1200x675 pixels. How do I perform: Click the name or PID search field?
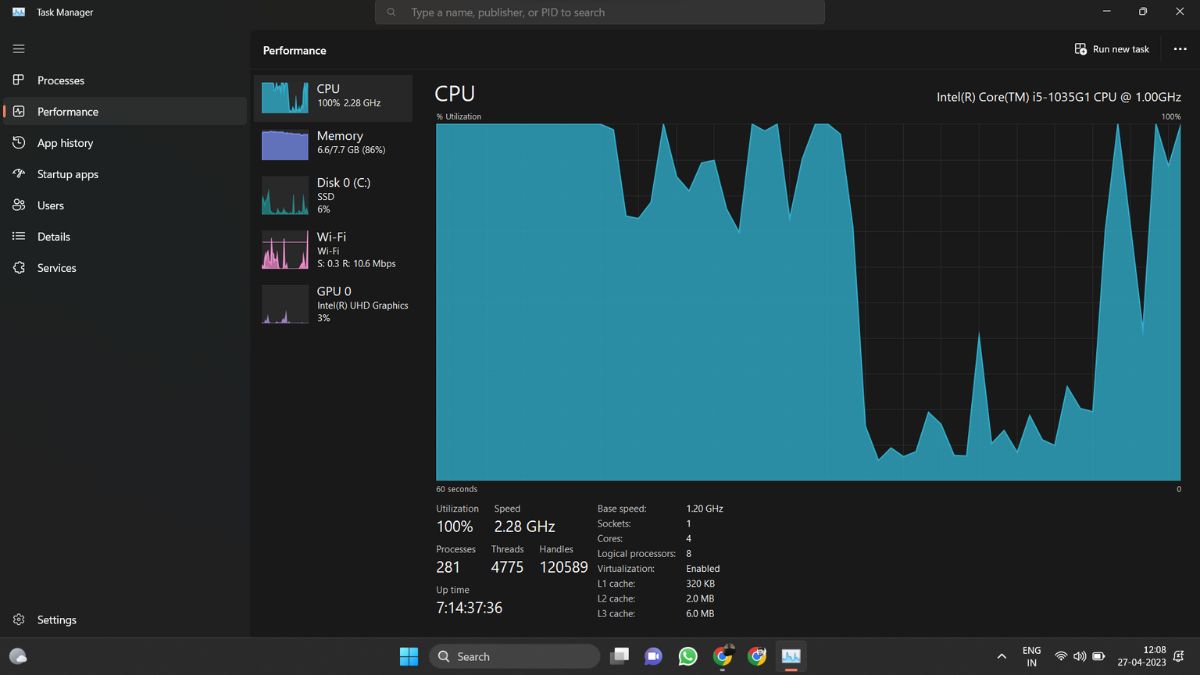click(600, 12)
